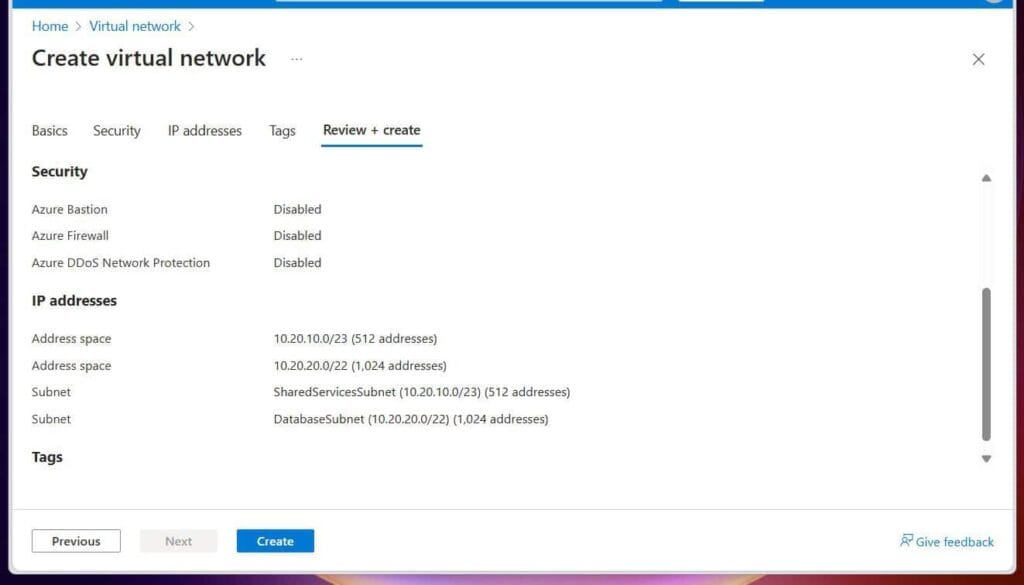
Task: Open the ellipsis menu beside the page title
Action: (296, 60)
